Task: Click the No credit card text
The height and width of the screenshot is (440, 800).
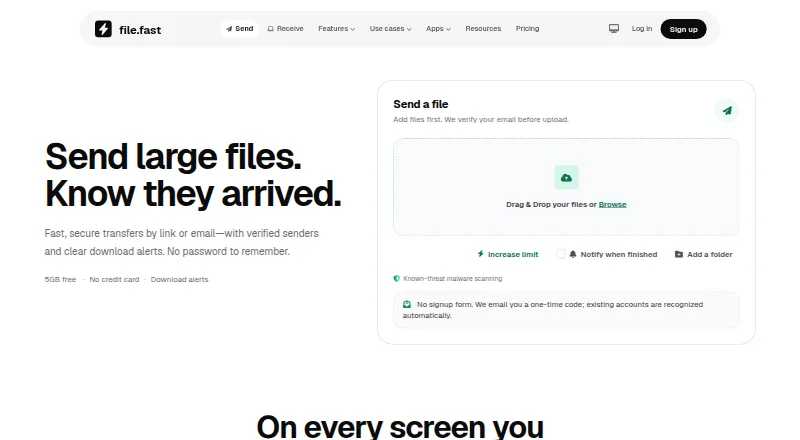Action: pyautogui.click(x=114, y=279)
